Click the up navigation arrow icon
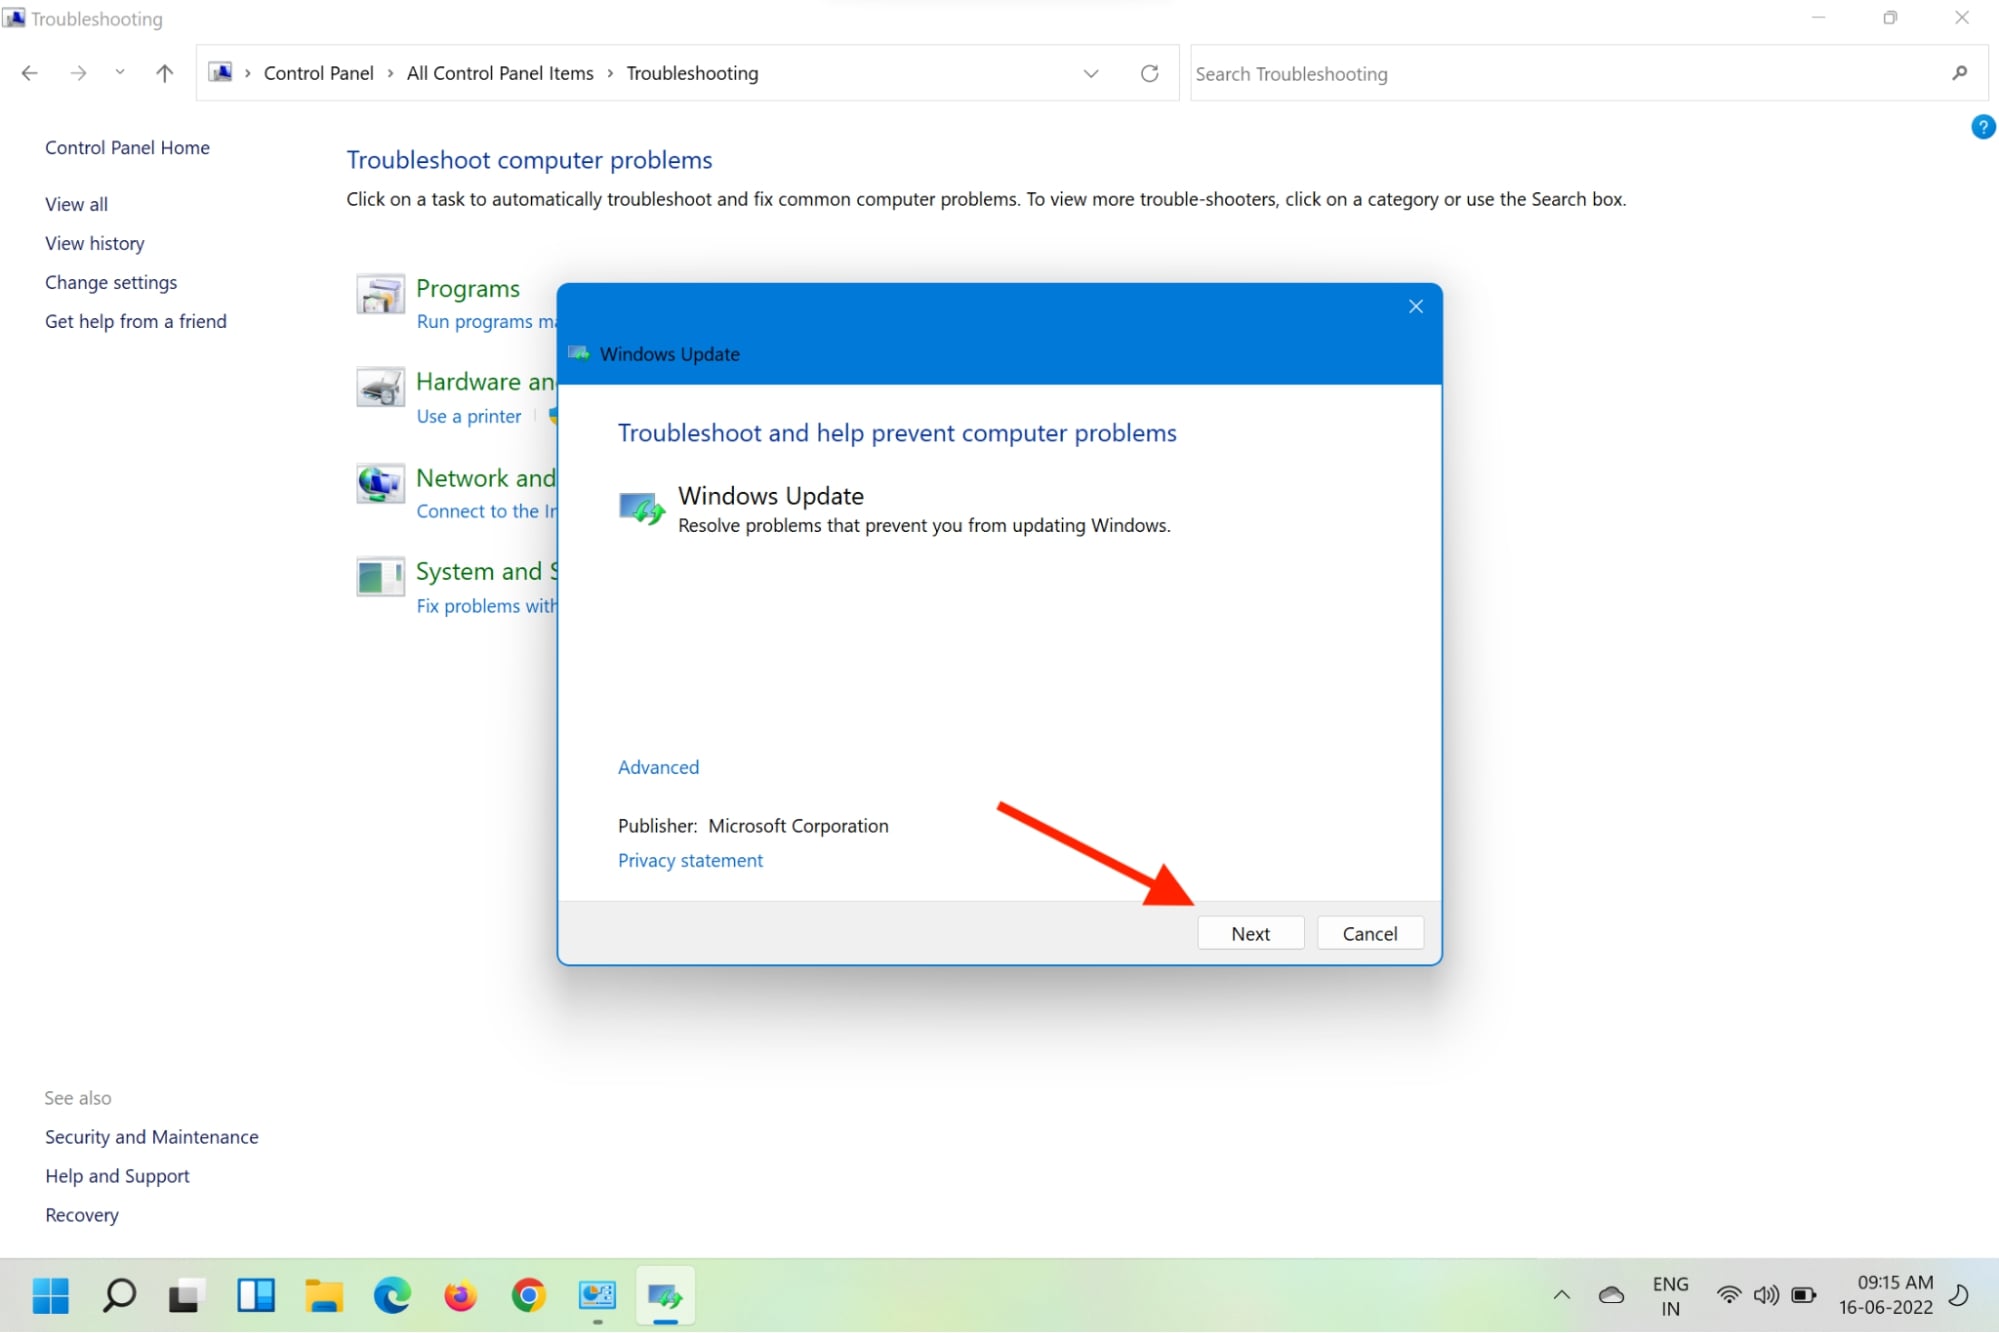 164,73
